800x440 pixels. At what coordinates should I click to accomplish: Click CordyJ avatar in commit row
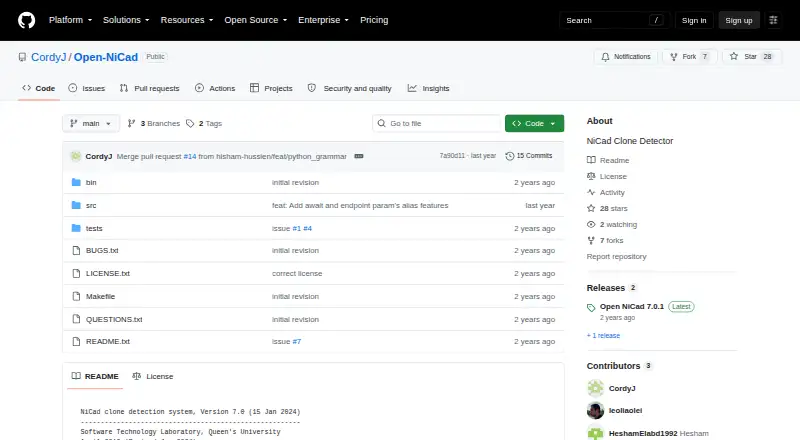76,156
